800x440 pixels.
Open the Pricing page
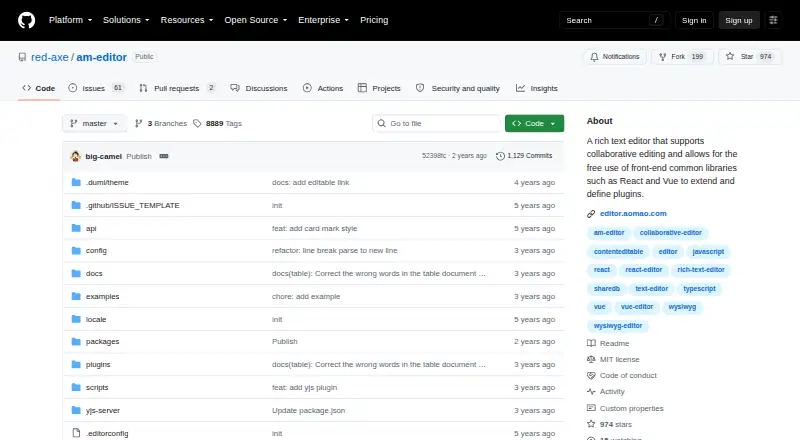click(374, 20)
